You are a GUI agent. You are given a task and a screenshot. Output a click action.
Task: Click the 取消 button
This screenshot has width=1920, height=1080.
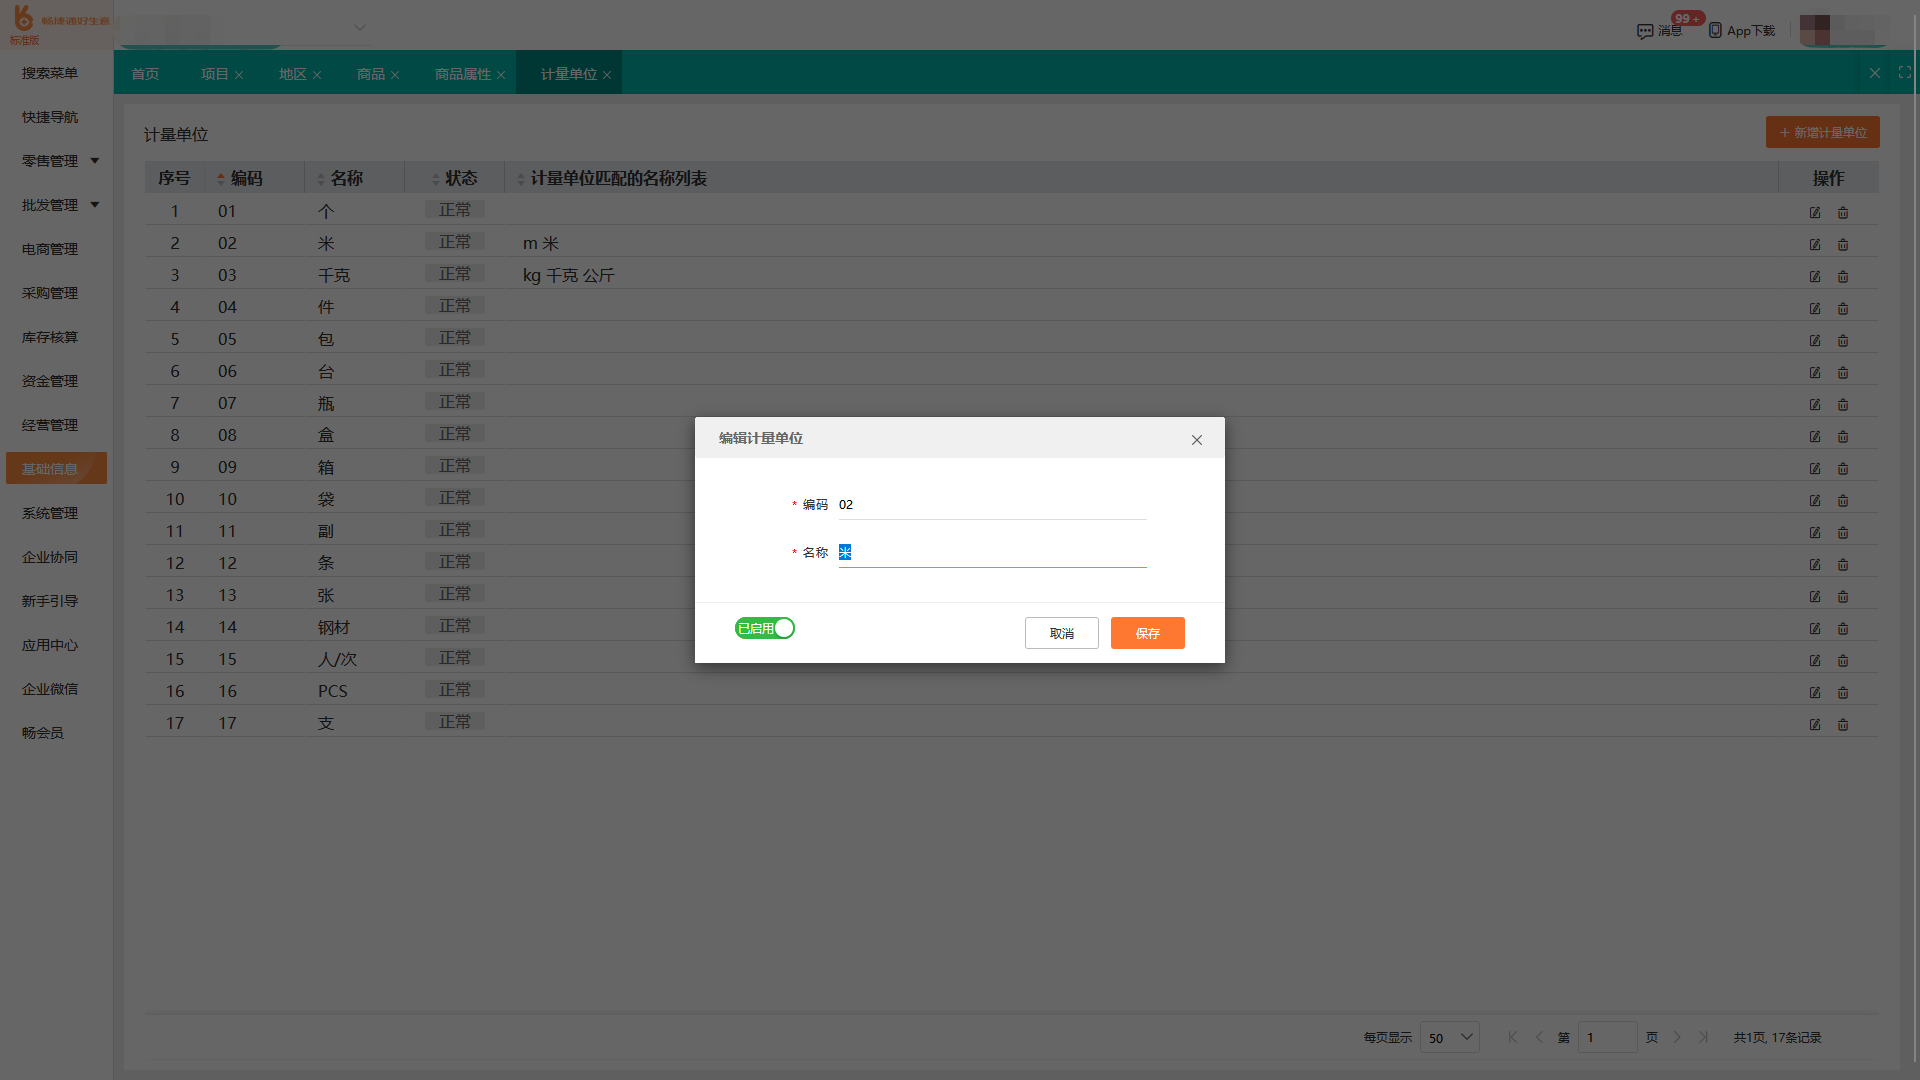[1062, 633]
